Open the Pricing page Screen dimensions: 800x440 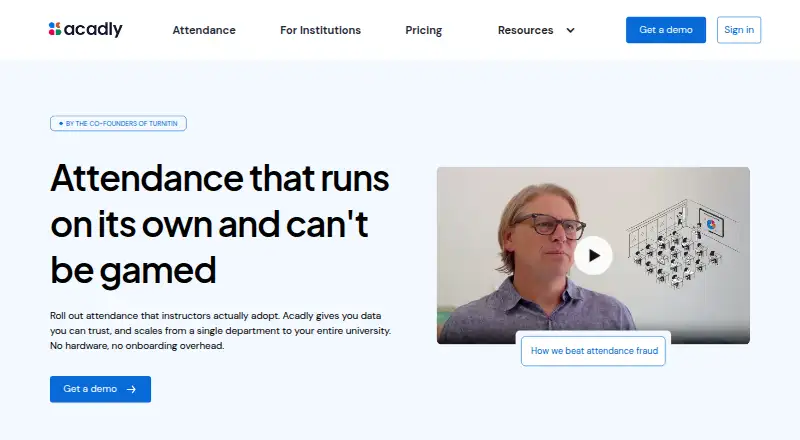[423, 30]
